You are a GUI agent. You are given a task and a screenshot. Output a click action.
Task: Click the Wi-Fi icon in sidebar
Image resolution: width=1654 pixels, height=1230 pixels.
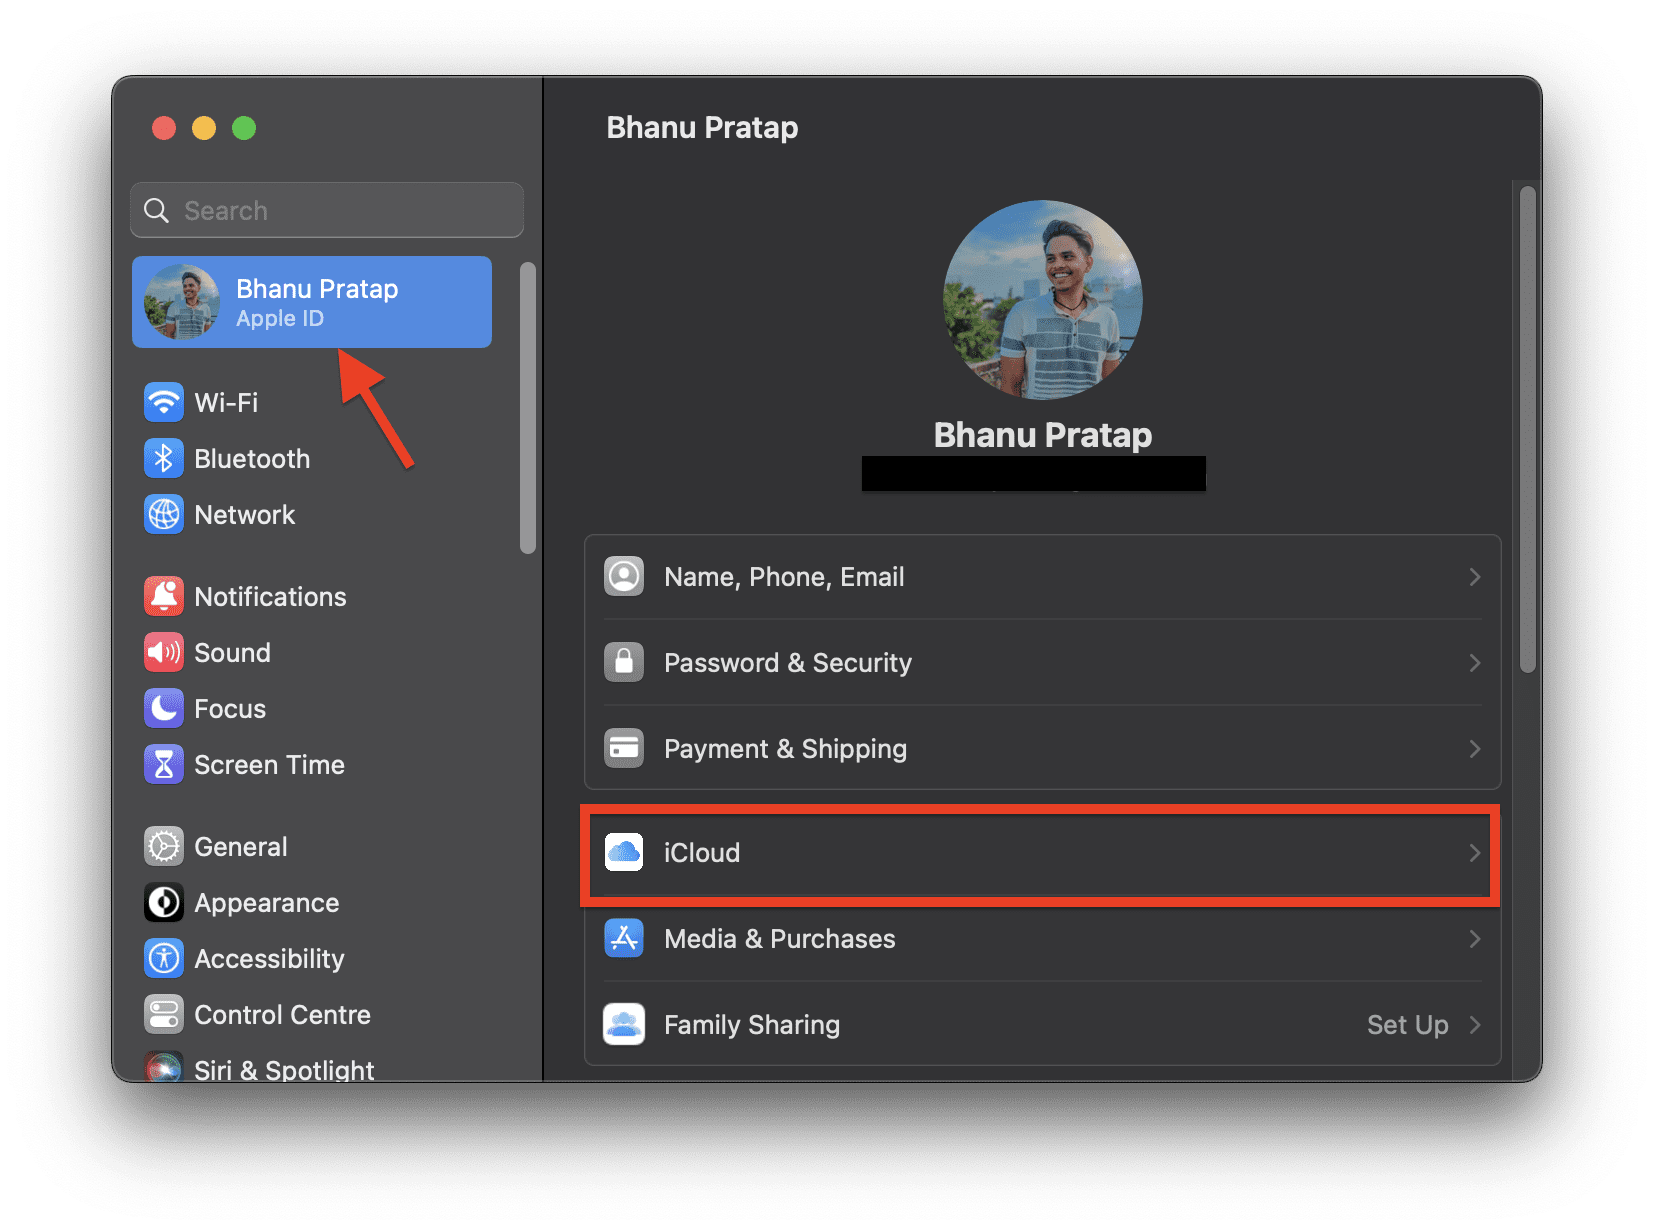164,403
